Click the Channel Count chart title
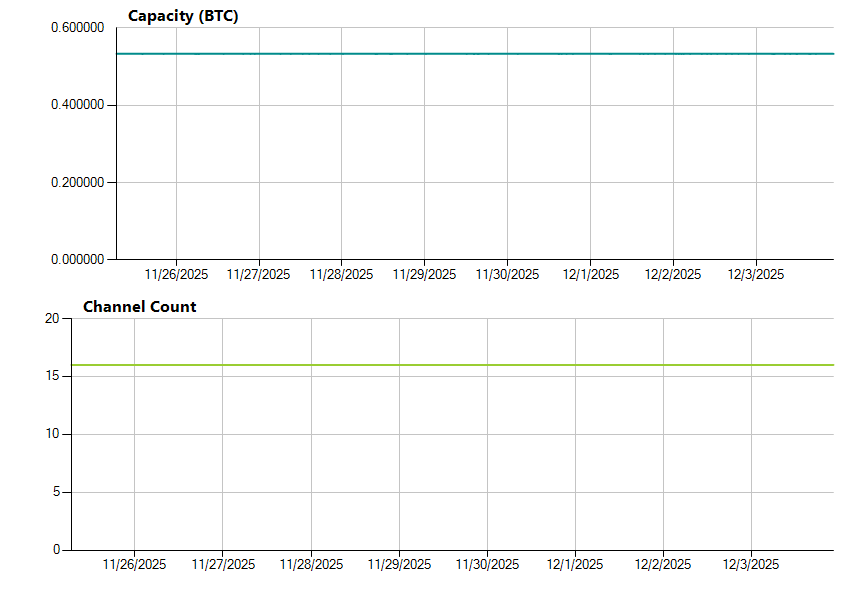 coord(139,307)
